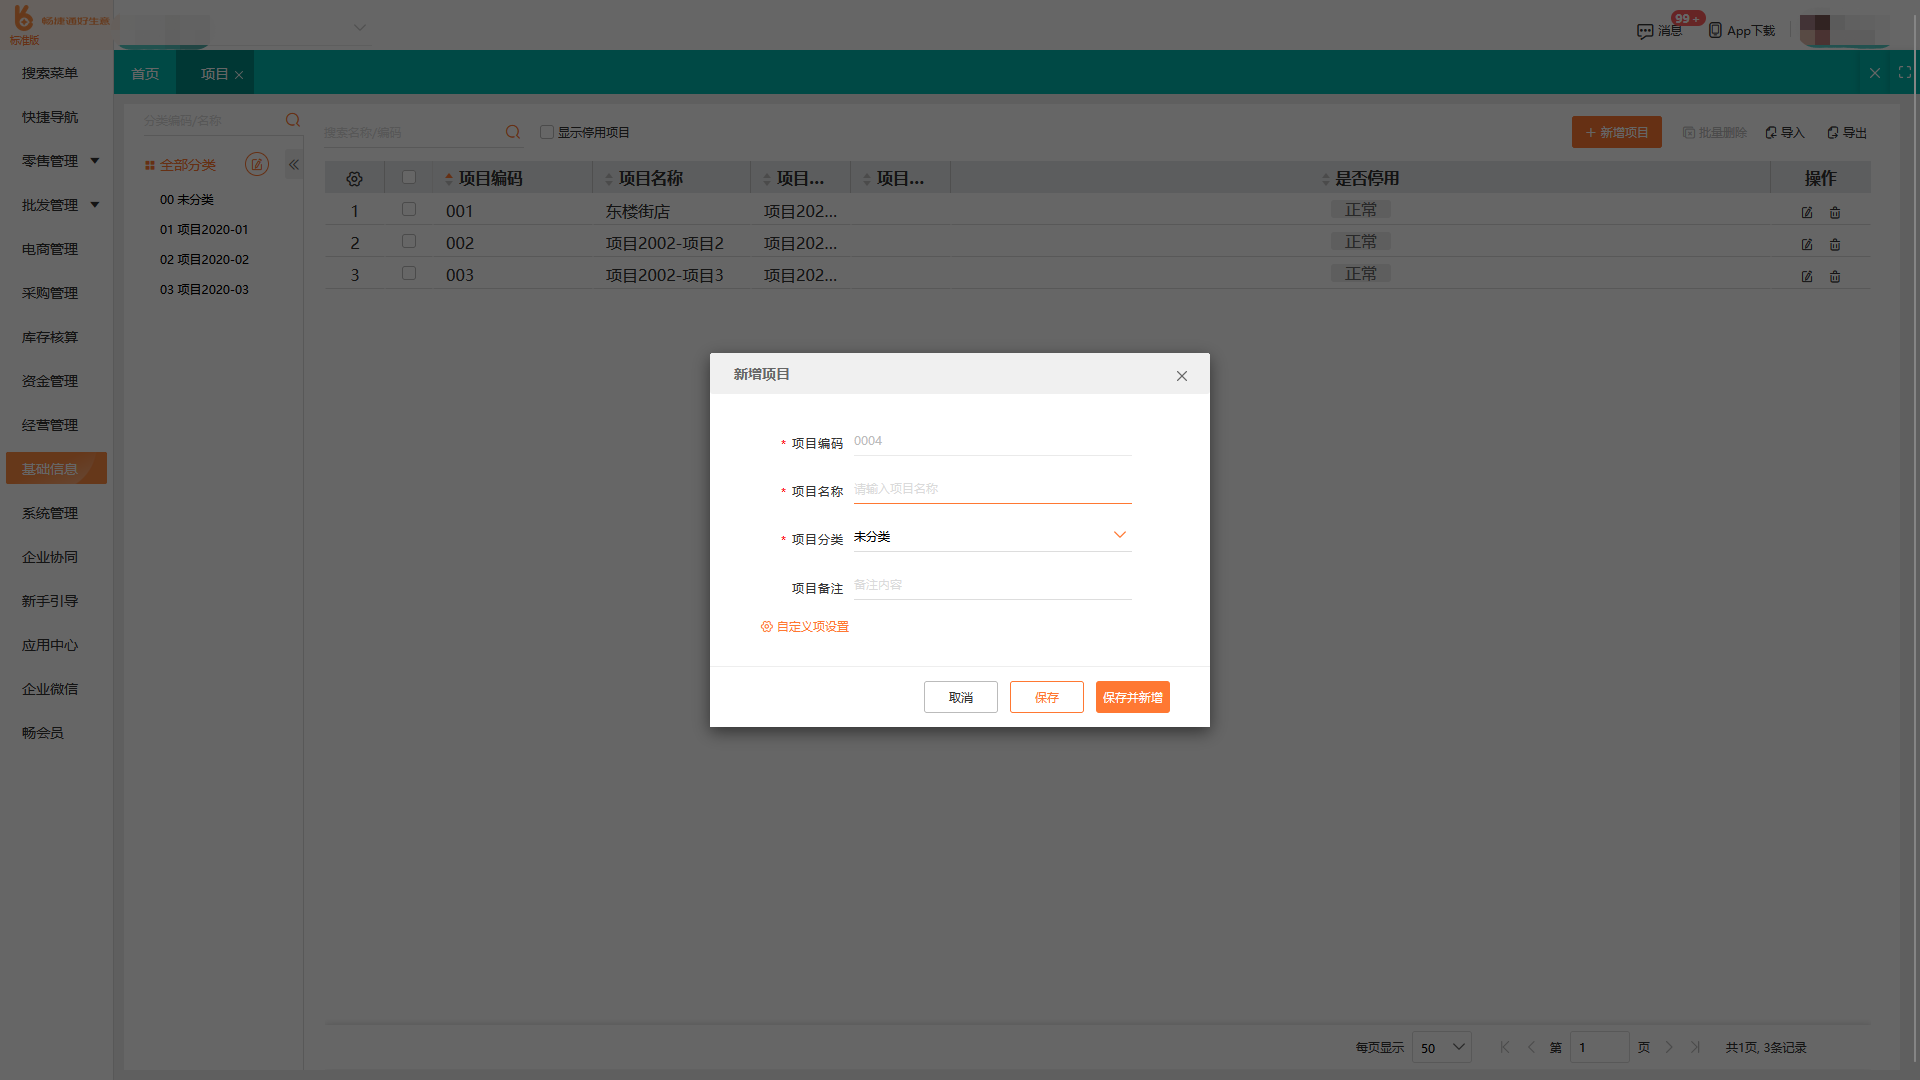Click the search icon in toolbar
This screenshot has width=1920, height=1080.
tap(512, 131)
